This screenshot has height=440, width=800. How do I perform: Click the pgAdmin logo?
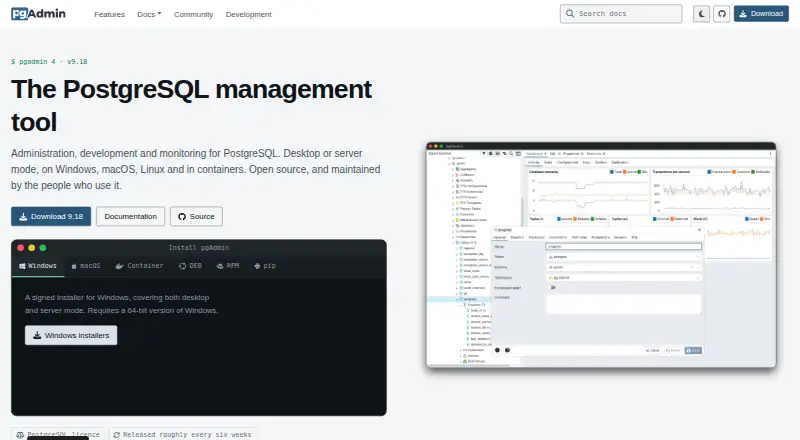tap(38, 14)
